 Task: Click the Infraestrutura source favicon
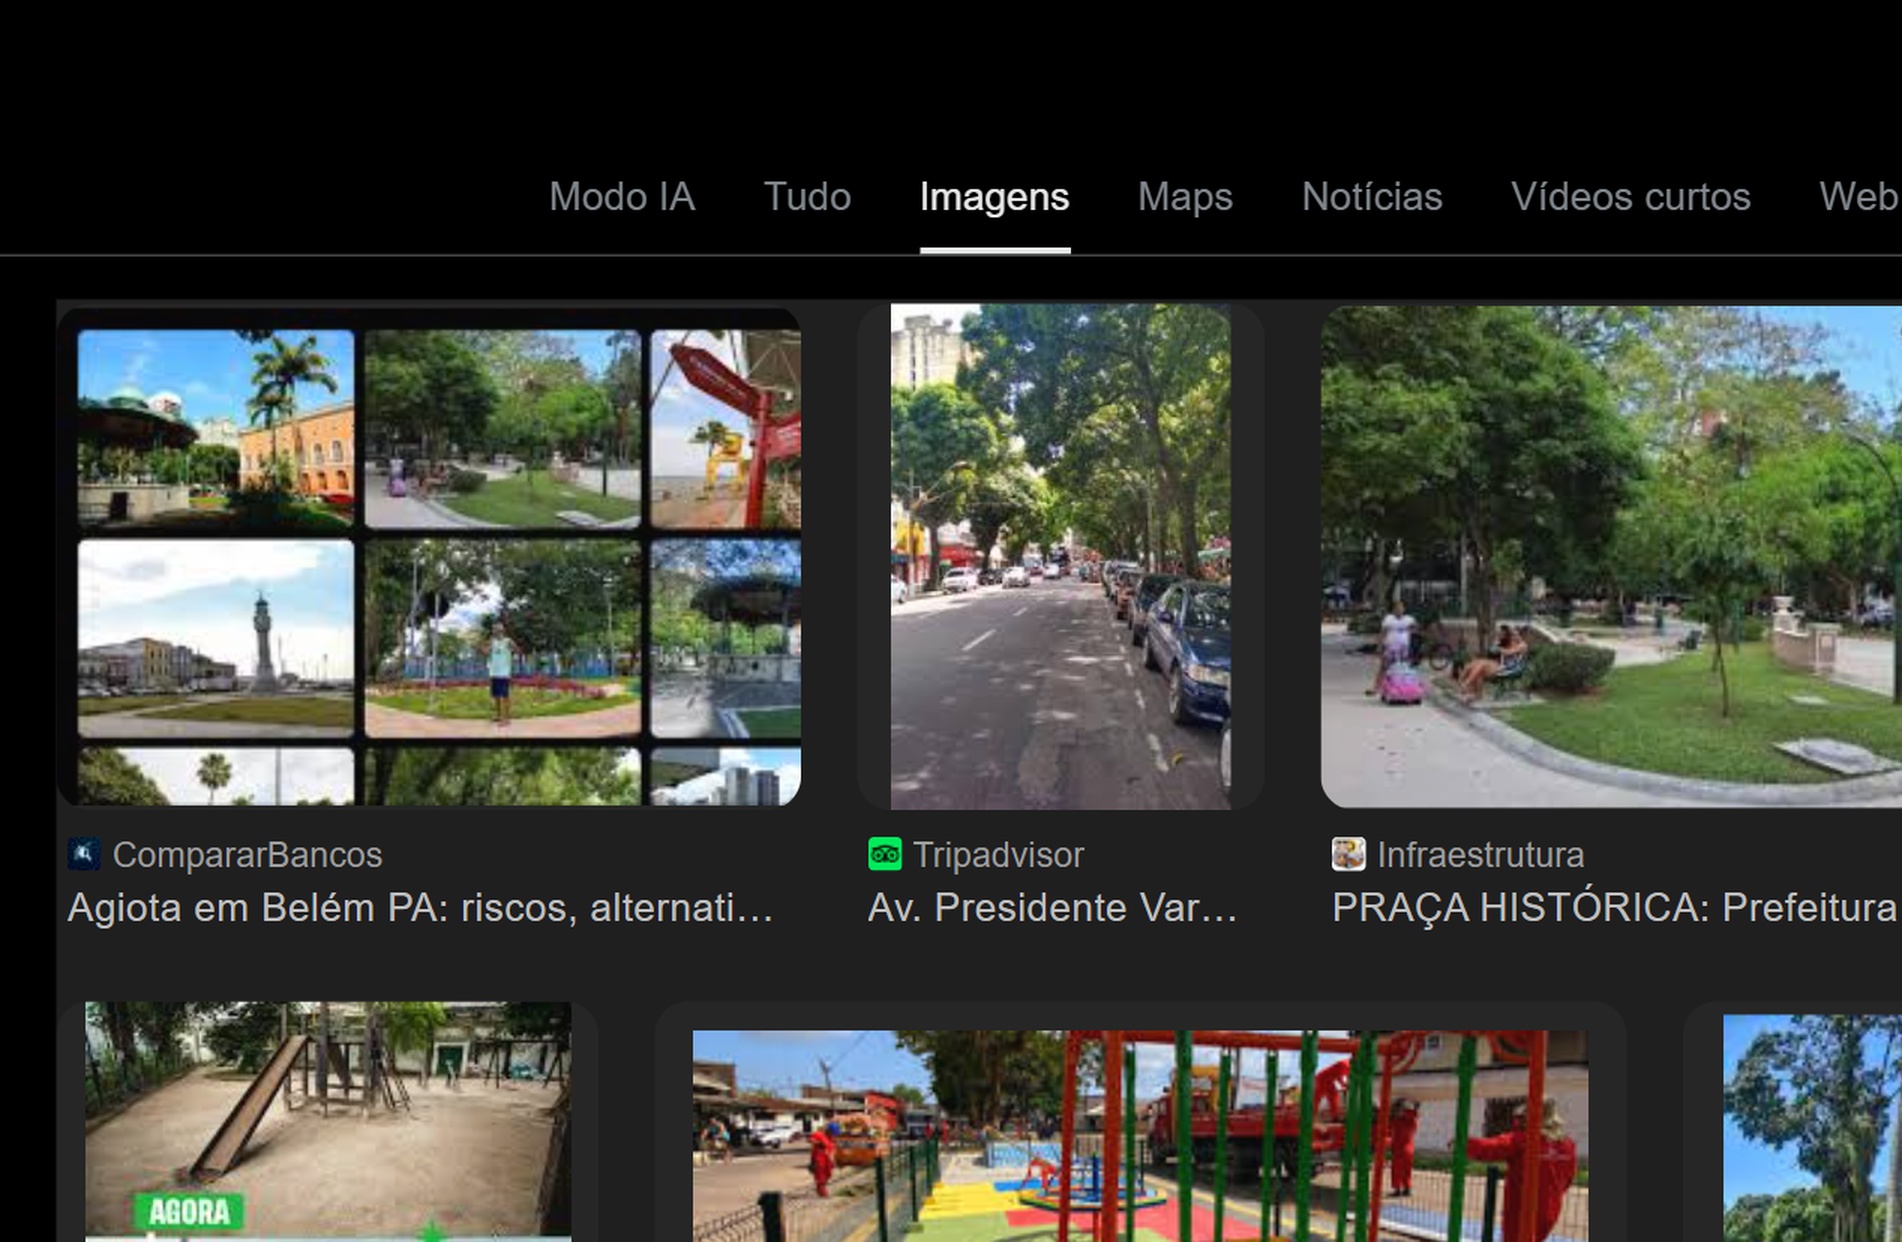(1348, 854)
